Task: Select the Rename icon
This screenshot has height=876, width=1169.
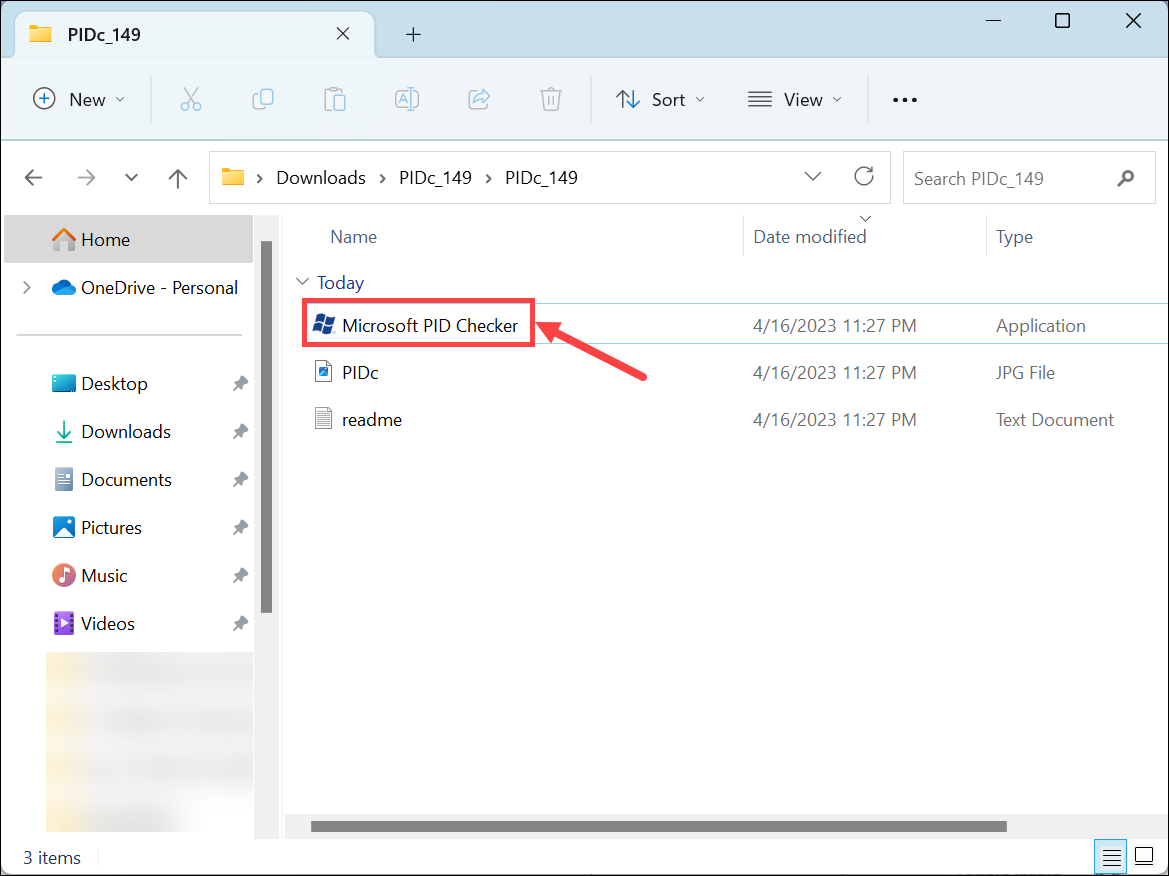Action: [407, 99]
